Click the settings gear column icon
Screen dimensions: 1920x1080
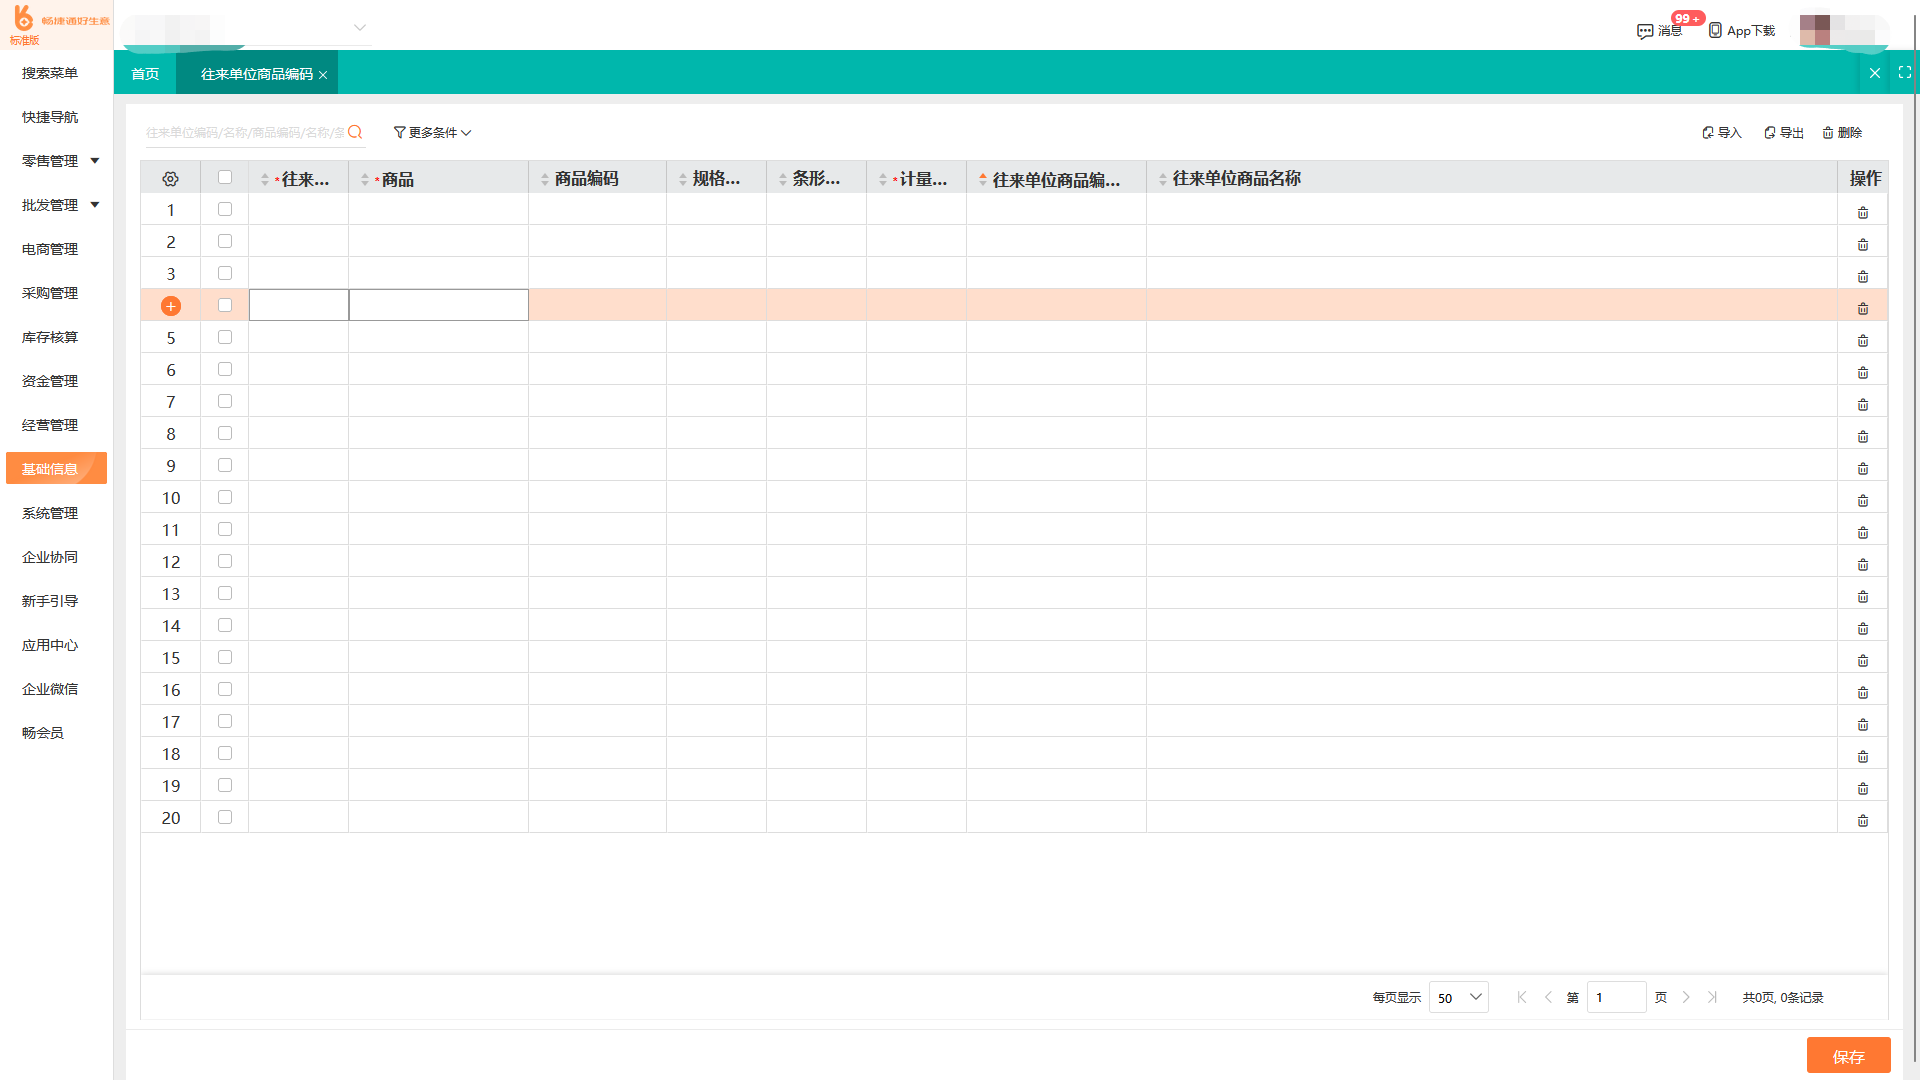[x=170, y=178]
